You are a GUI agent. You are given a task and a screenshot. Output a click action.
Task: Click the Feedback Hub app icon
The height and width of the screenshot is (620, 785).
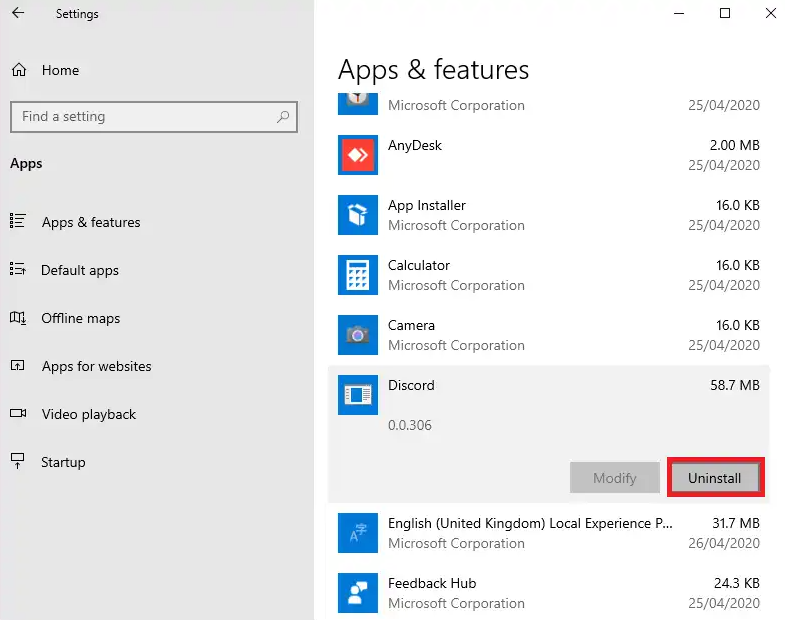tap(357, 593)
